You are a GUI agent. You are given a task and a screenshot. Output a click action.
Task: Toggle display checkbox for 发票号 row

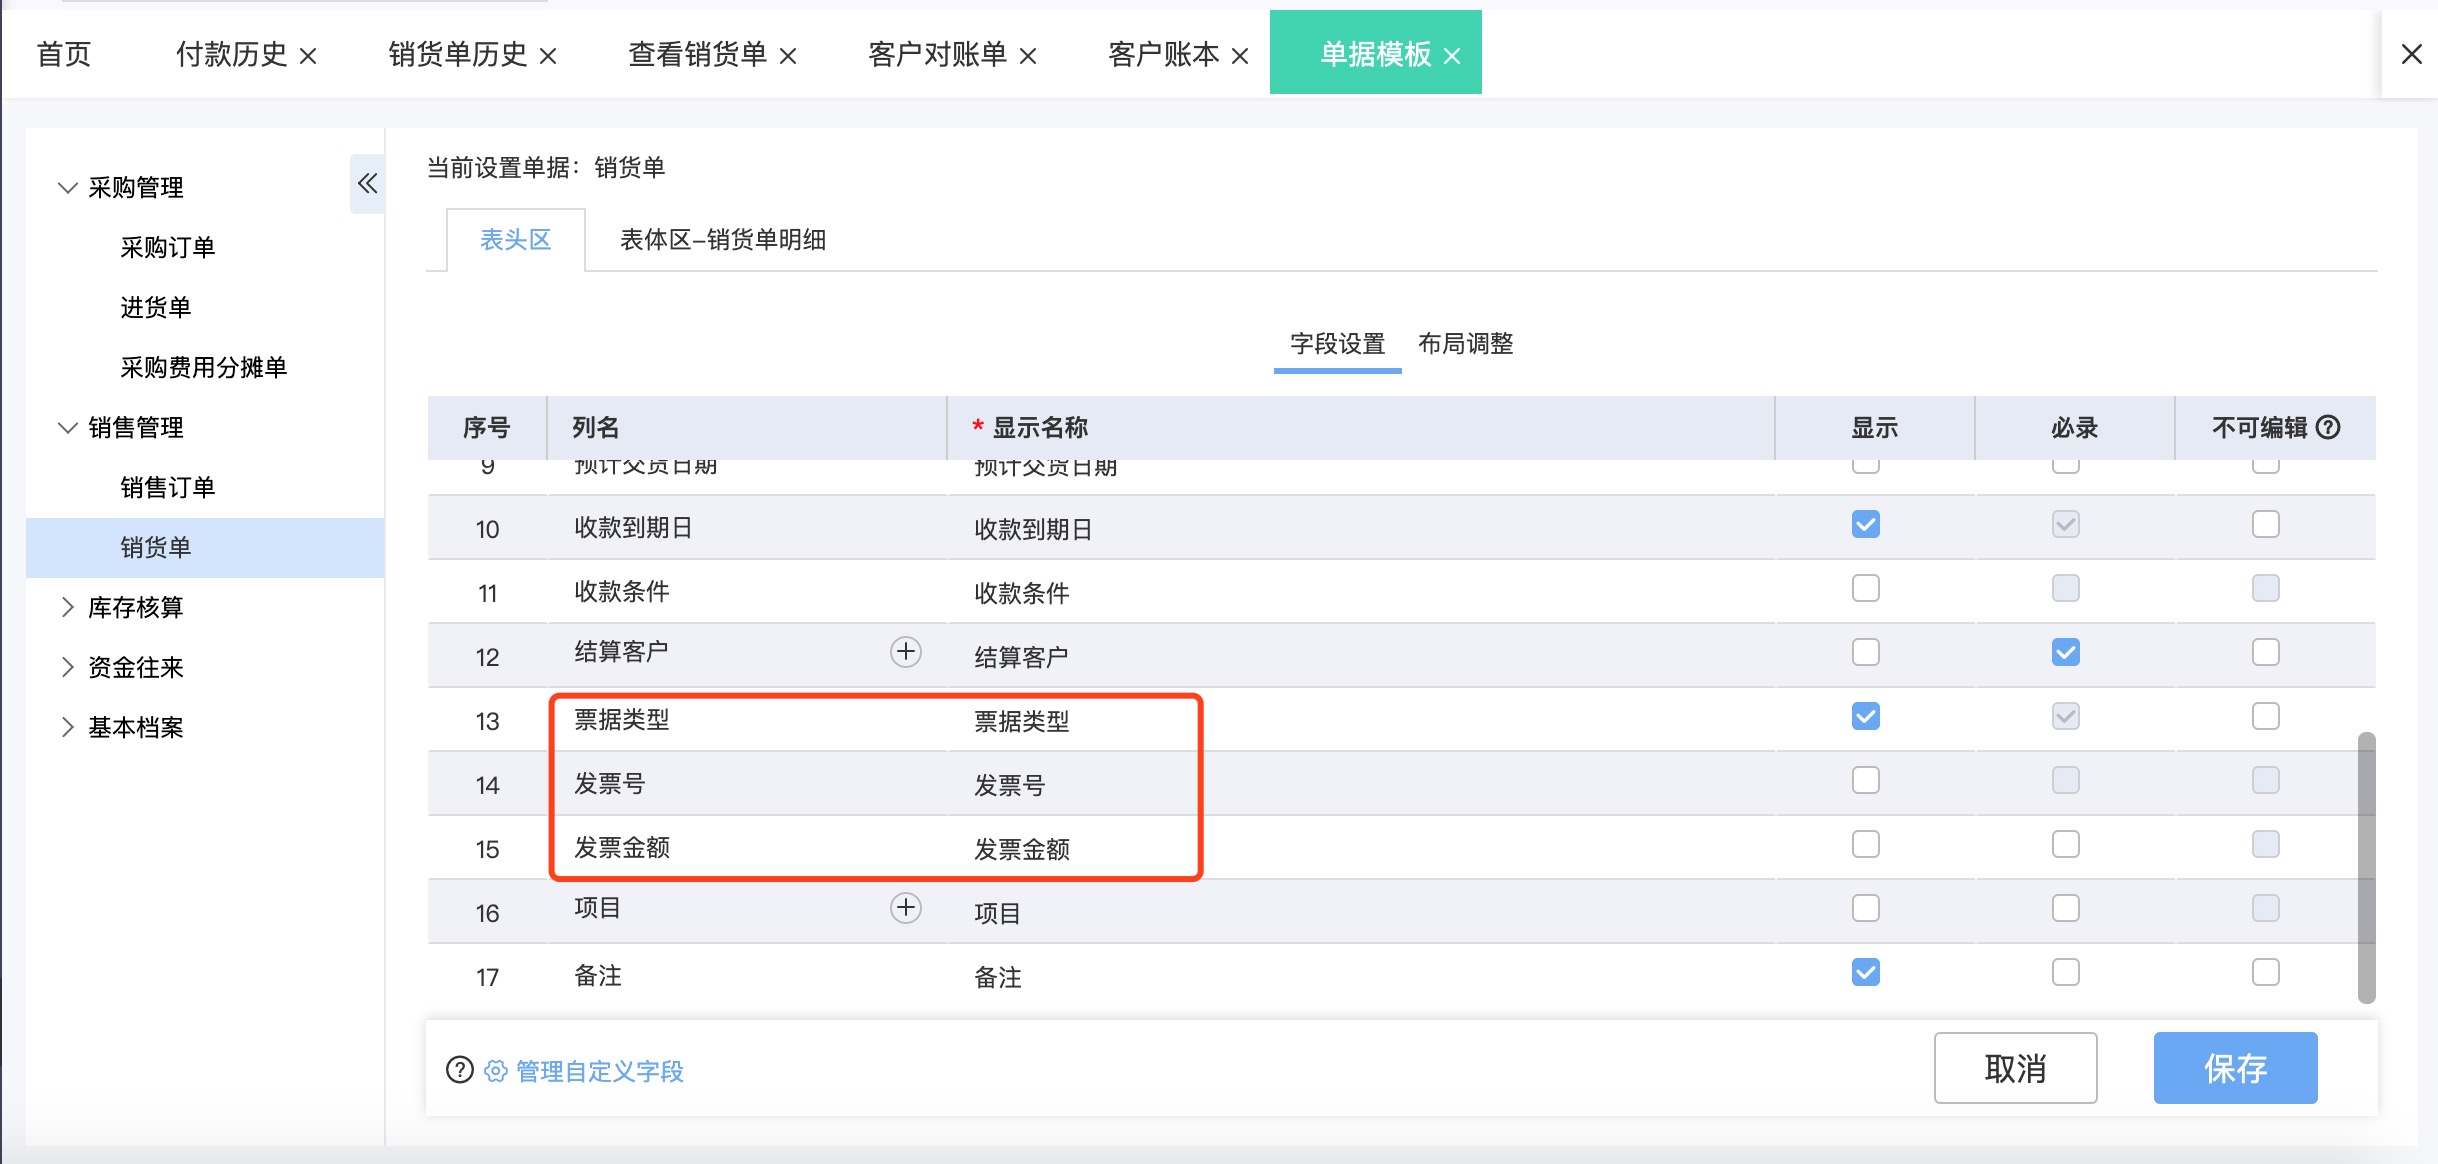tap(1866, 782)
